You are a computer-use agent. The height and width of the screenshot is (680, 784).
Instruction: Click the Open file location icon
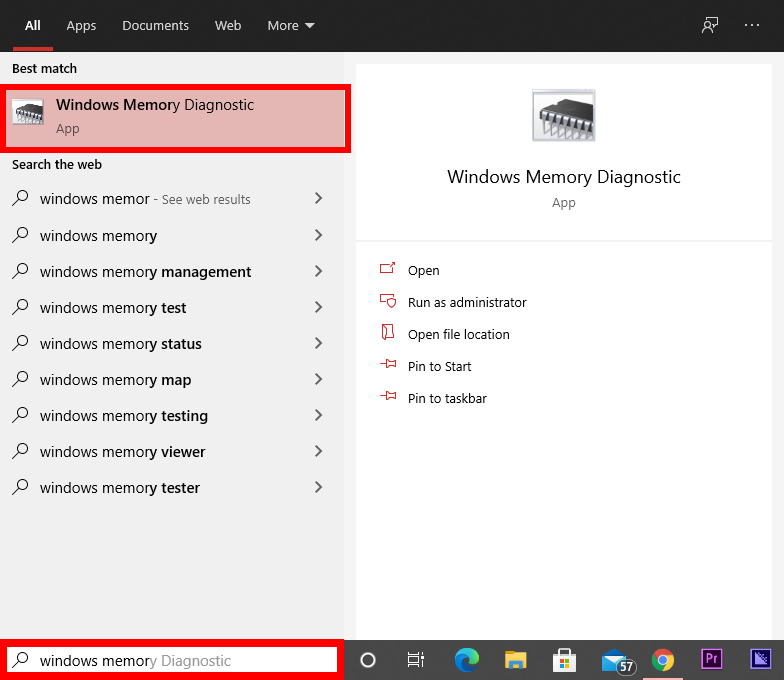click(388, 332)
